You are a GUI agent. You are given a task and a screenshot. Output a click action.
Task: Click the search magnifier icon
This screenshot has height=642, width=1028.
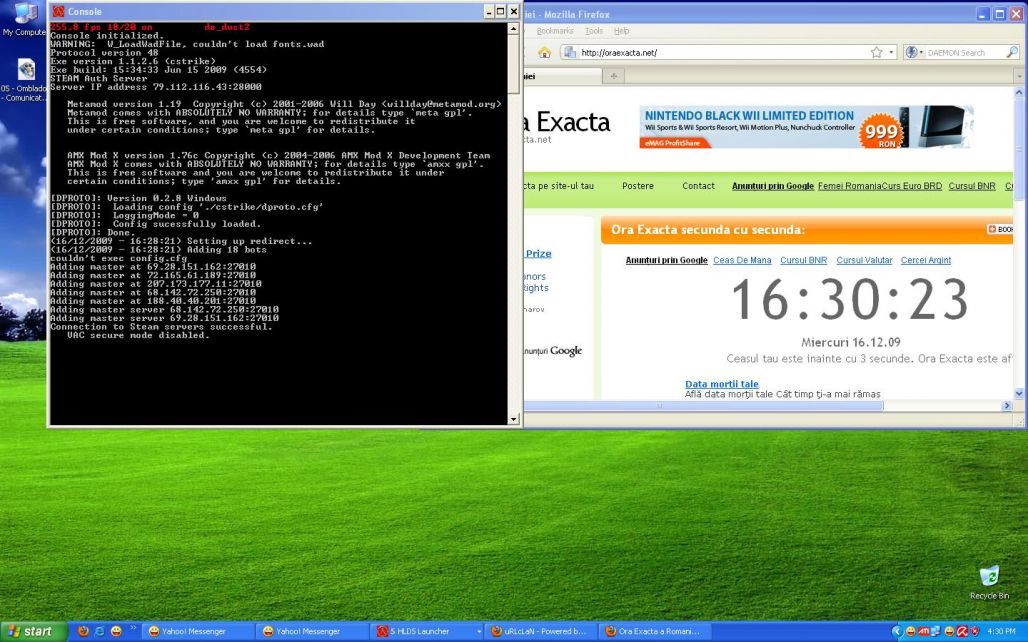point(1012,53)
